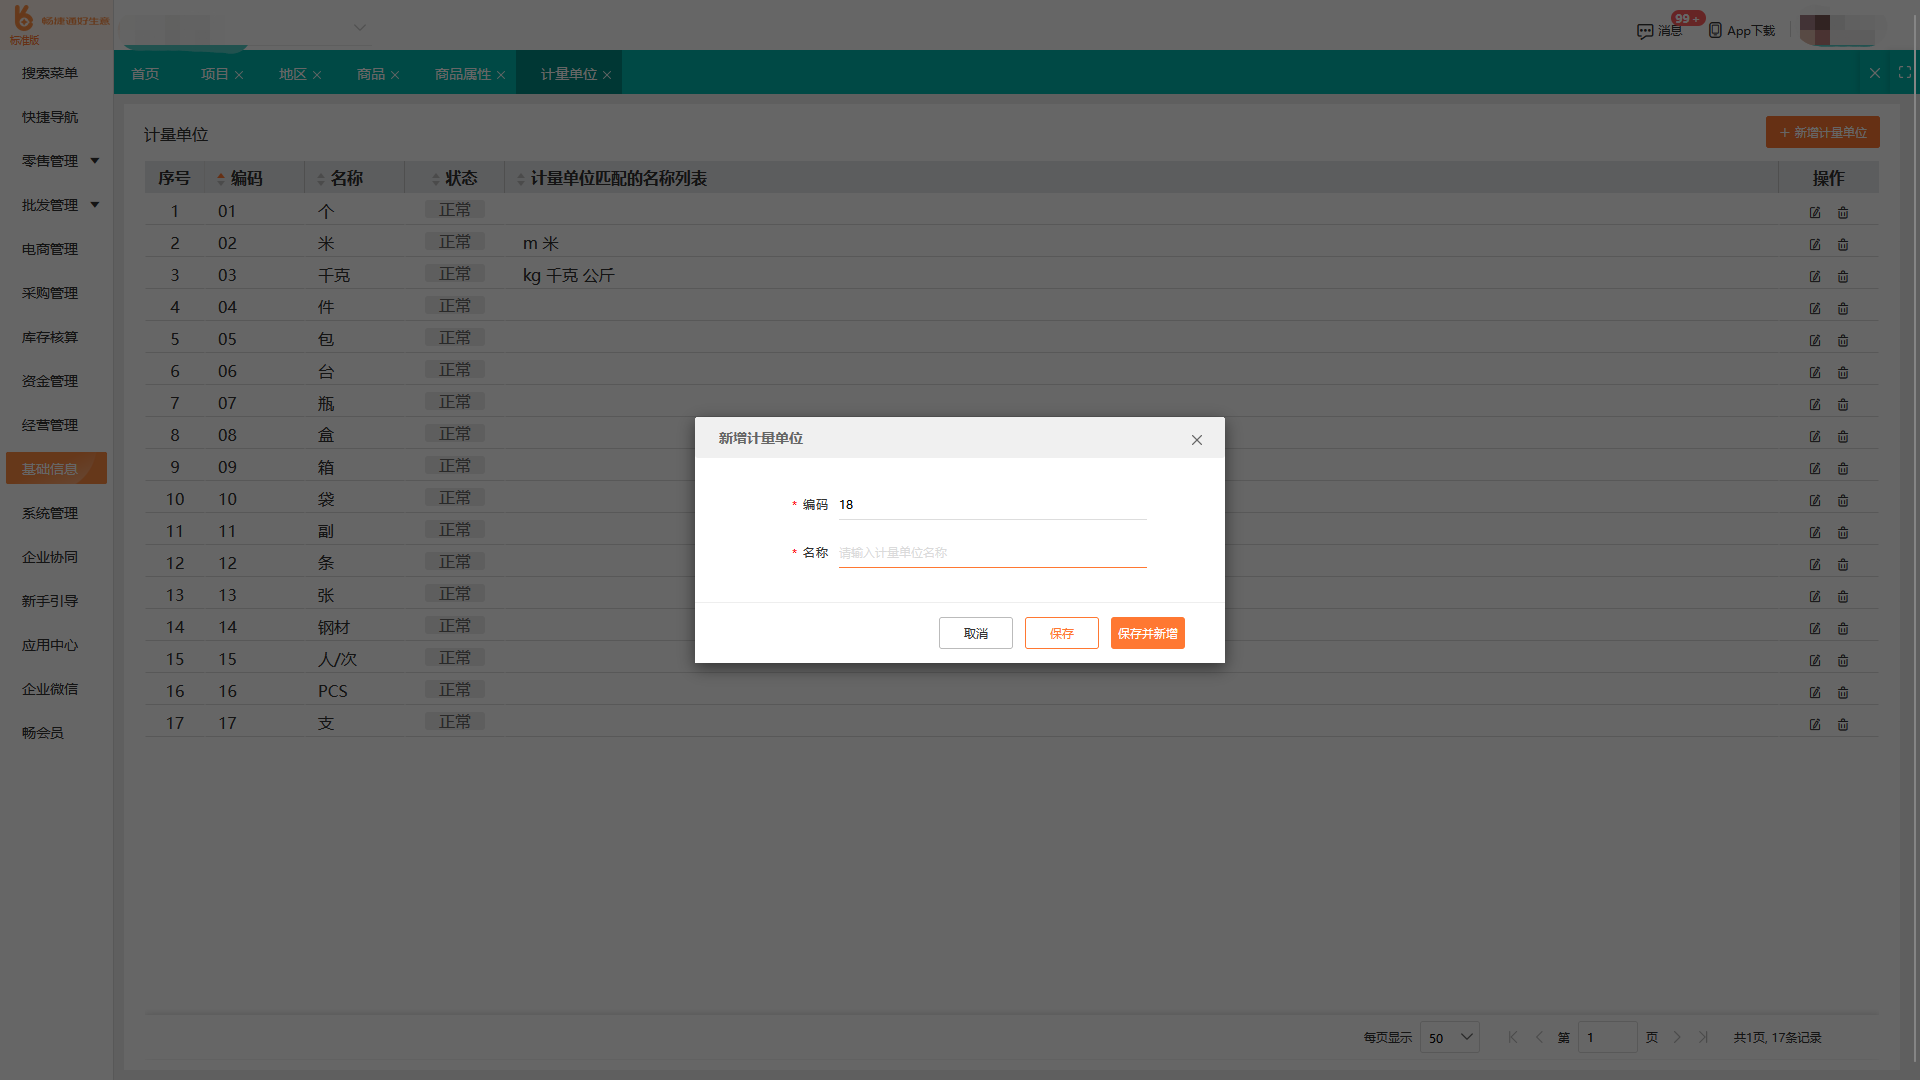1920x1080 pixels.
Task: Click the delete icon for row 2
Action: [x=1844, y=243]
